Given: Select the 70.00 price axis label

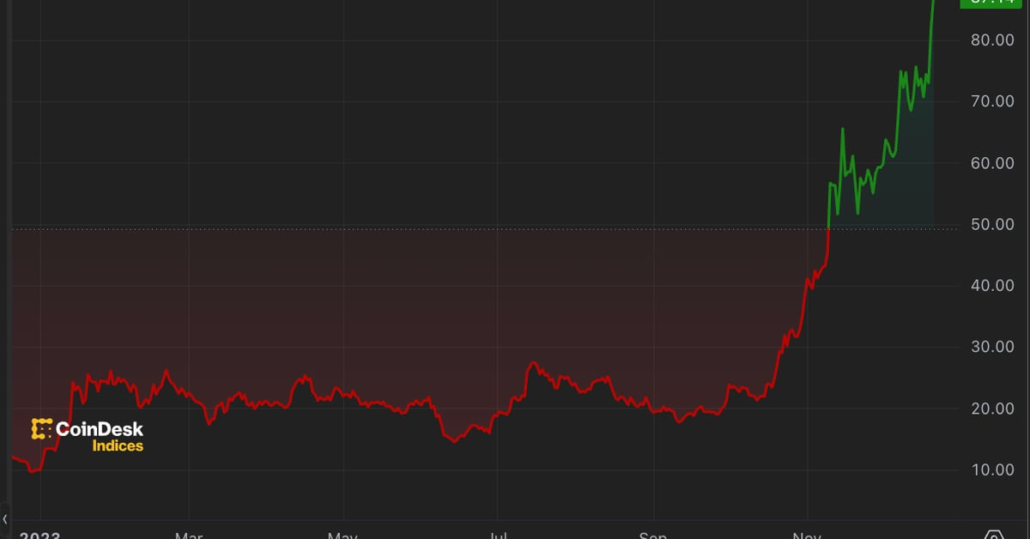Looking at the screenshot, I should pyautogui.click(x=992, y=101).
